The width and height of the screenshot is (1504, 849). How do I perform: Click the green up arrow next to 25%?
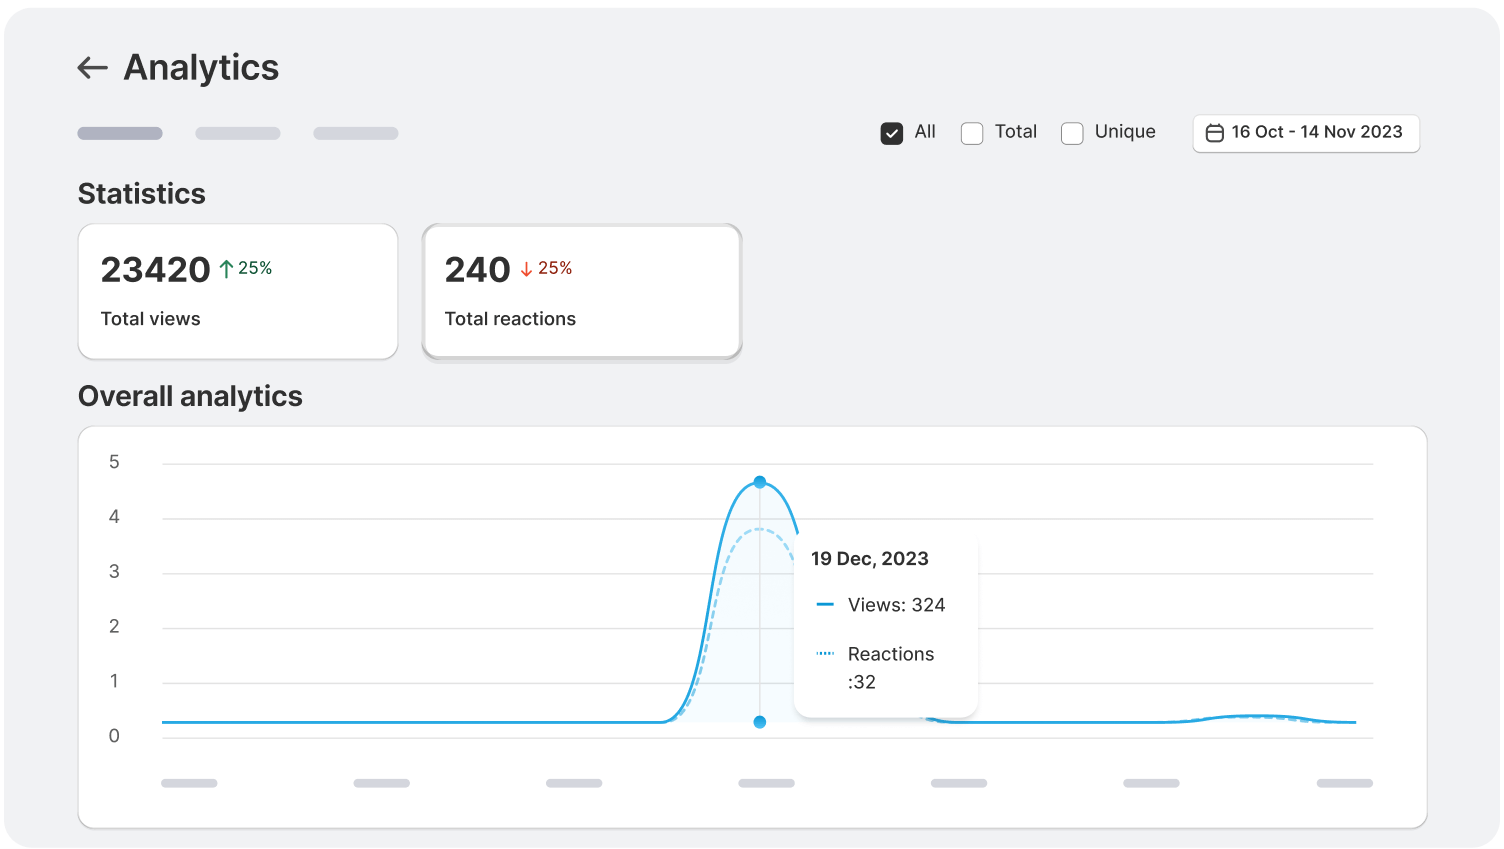226,267
